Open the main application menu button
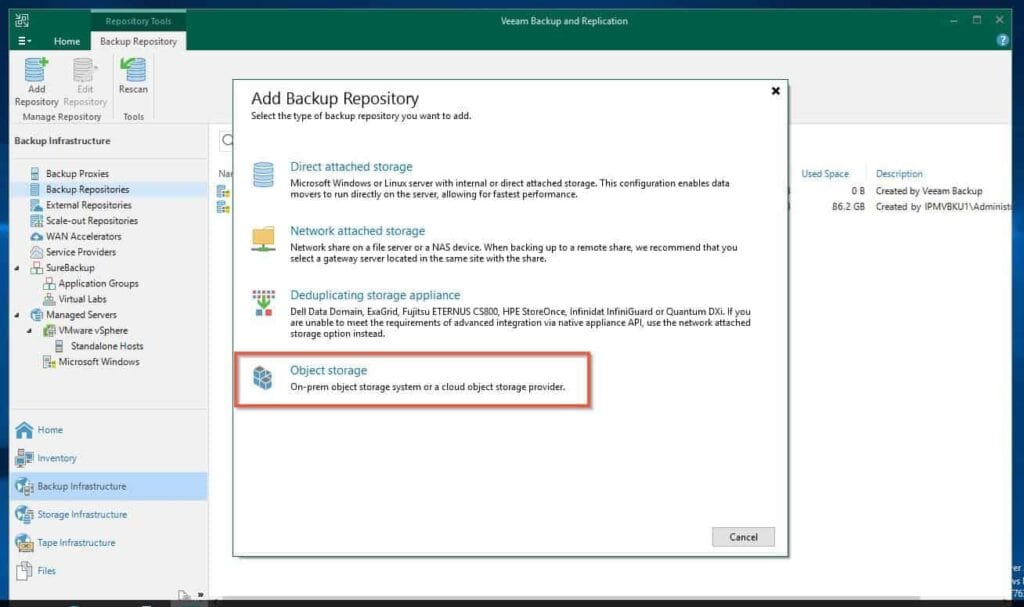The height and width of the screenshot is (607, 1024). tap(24, 41)
